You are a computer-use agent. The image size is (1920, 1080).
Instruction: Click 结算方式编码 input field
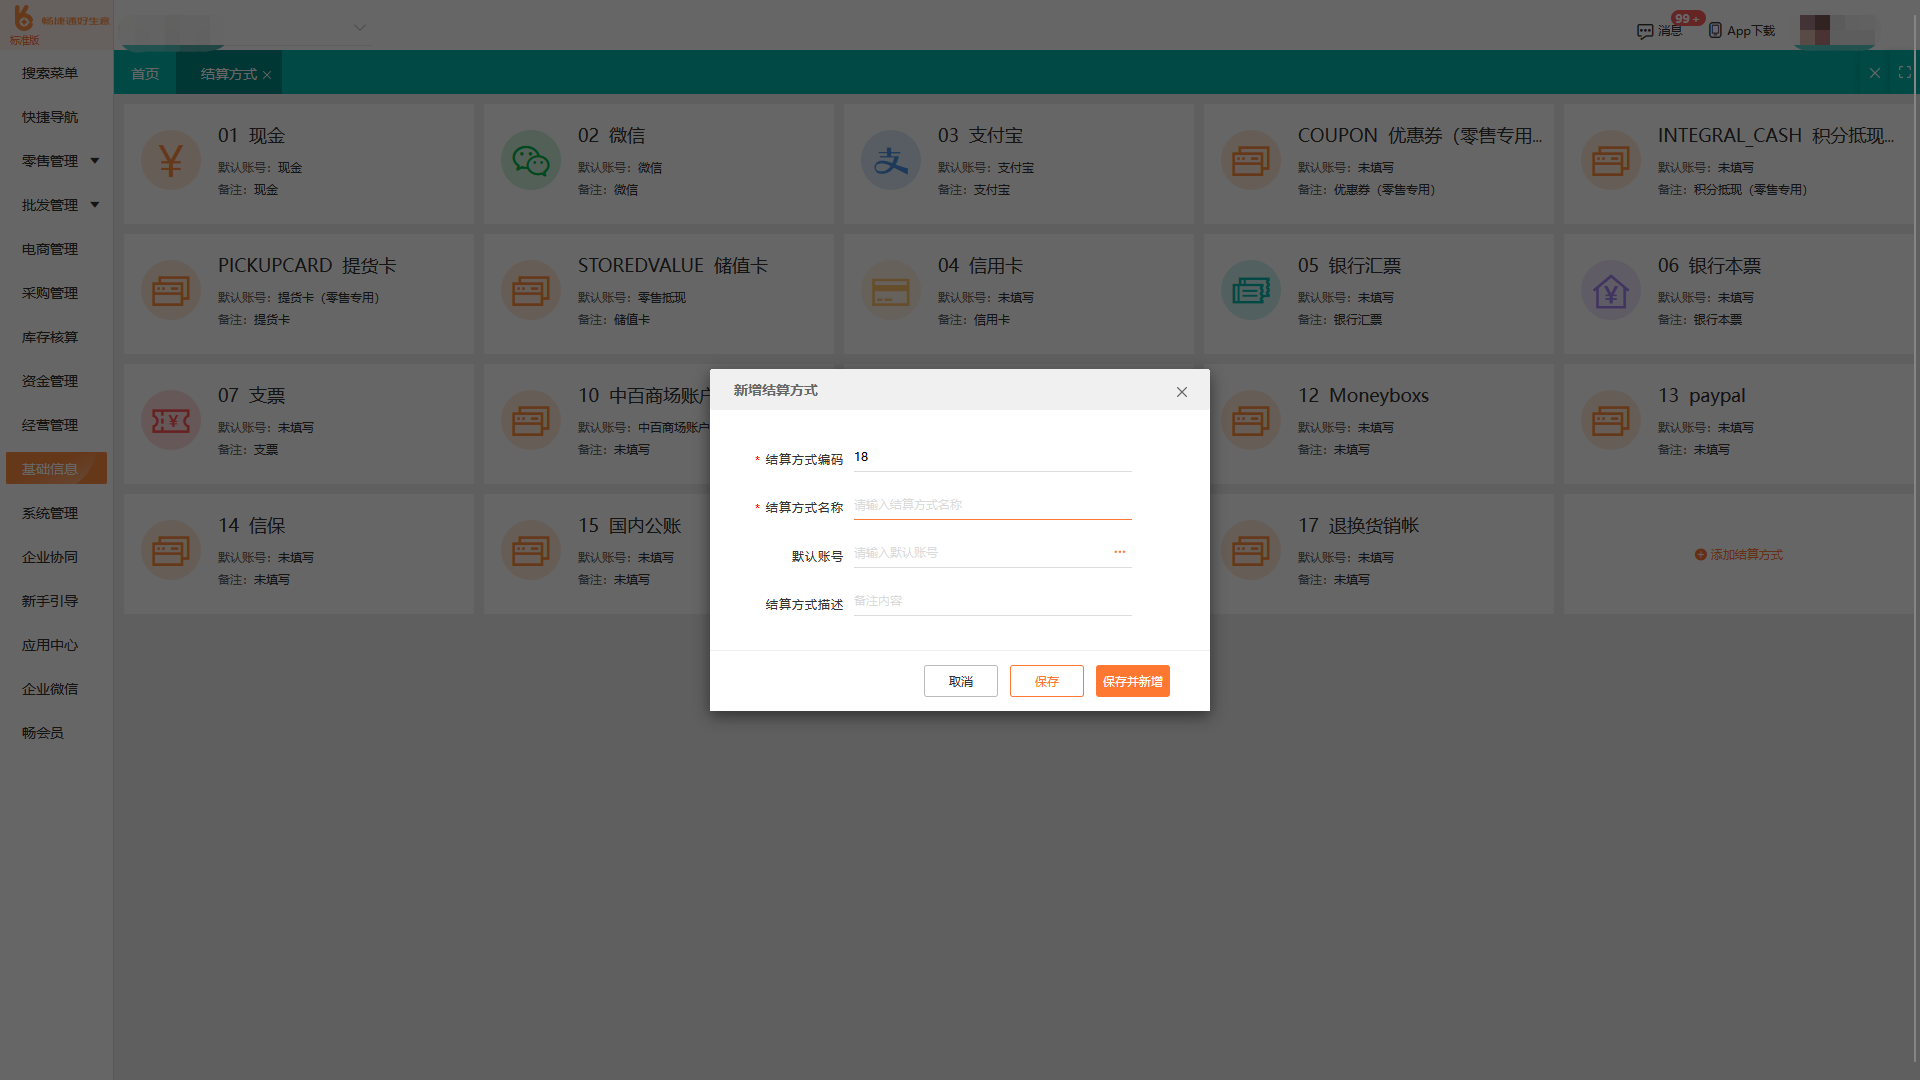992,458
